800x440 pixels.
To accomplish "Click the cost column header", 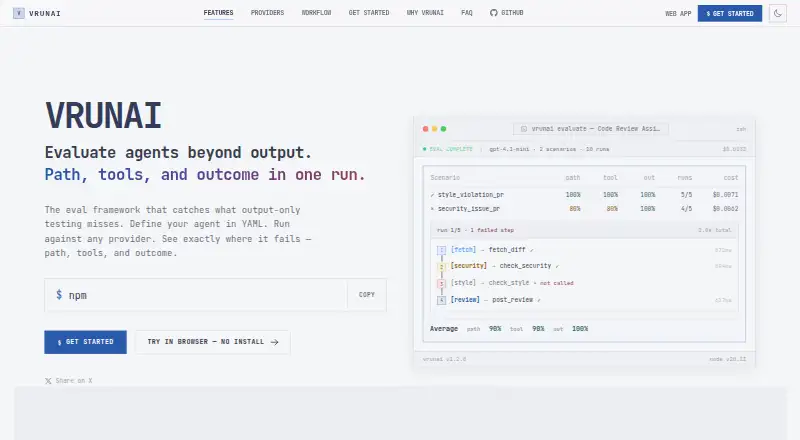I will click(x=731, y=178).
